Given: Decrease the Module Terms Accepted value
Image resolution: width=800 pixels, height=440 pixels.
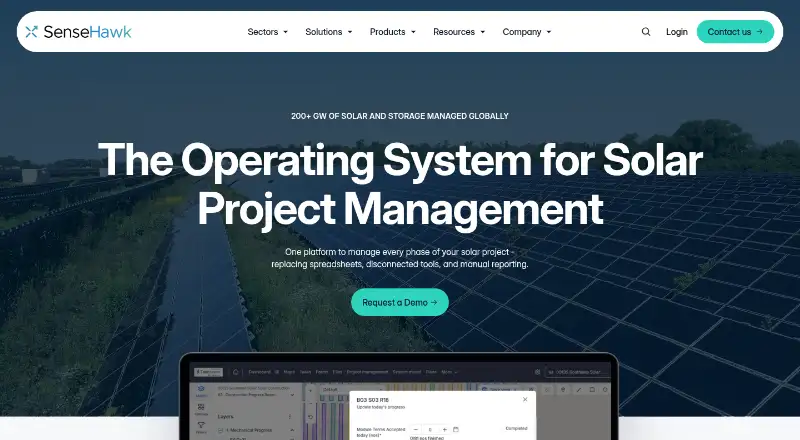Looking at the screenshot, I should coord(416,429).
